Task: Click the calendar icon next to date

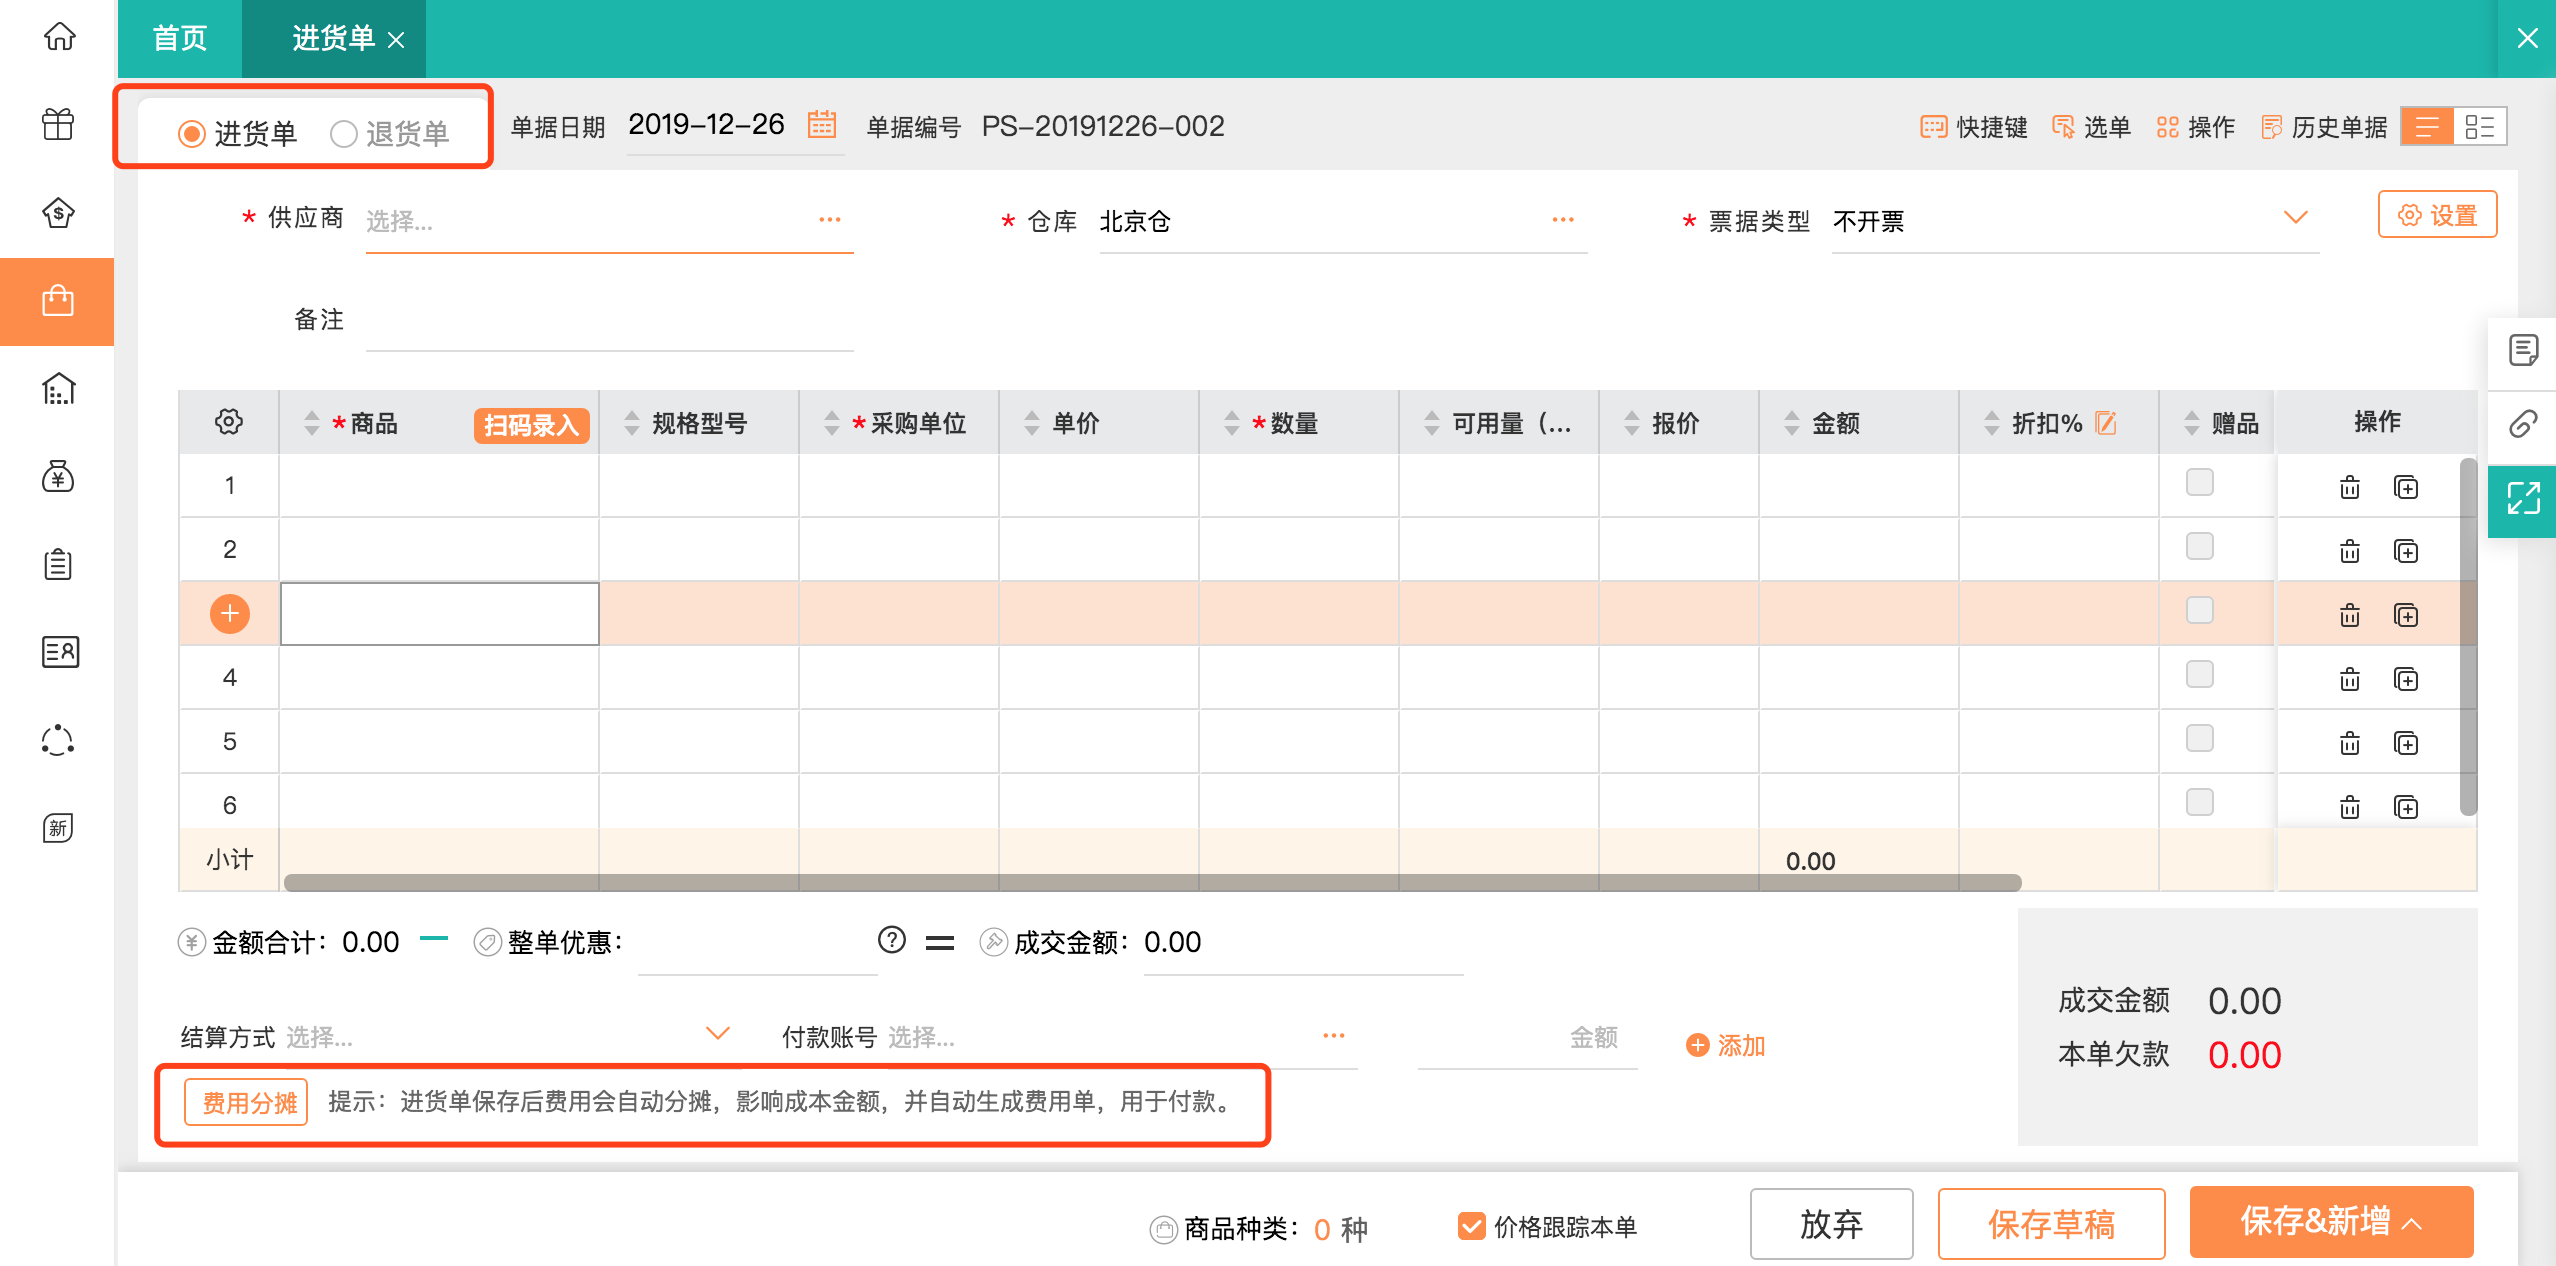Action: click(822, 129)
